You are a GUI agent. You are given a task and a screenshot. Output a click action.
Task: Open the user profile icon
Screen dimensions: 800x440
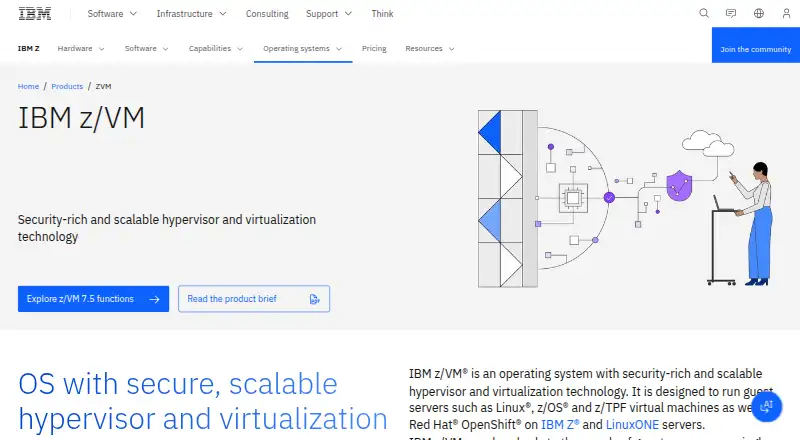click(x=786, y=13)
